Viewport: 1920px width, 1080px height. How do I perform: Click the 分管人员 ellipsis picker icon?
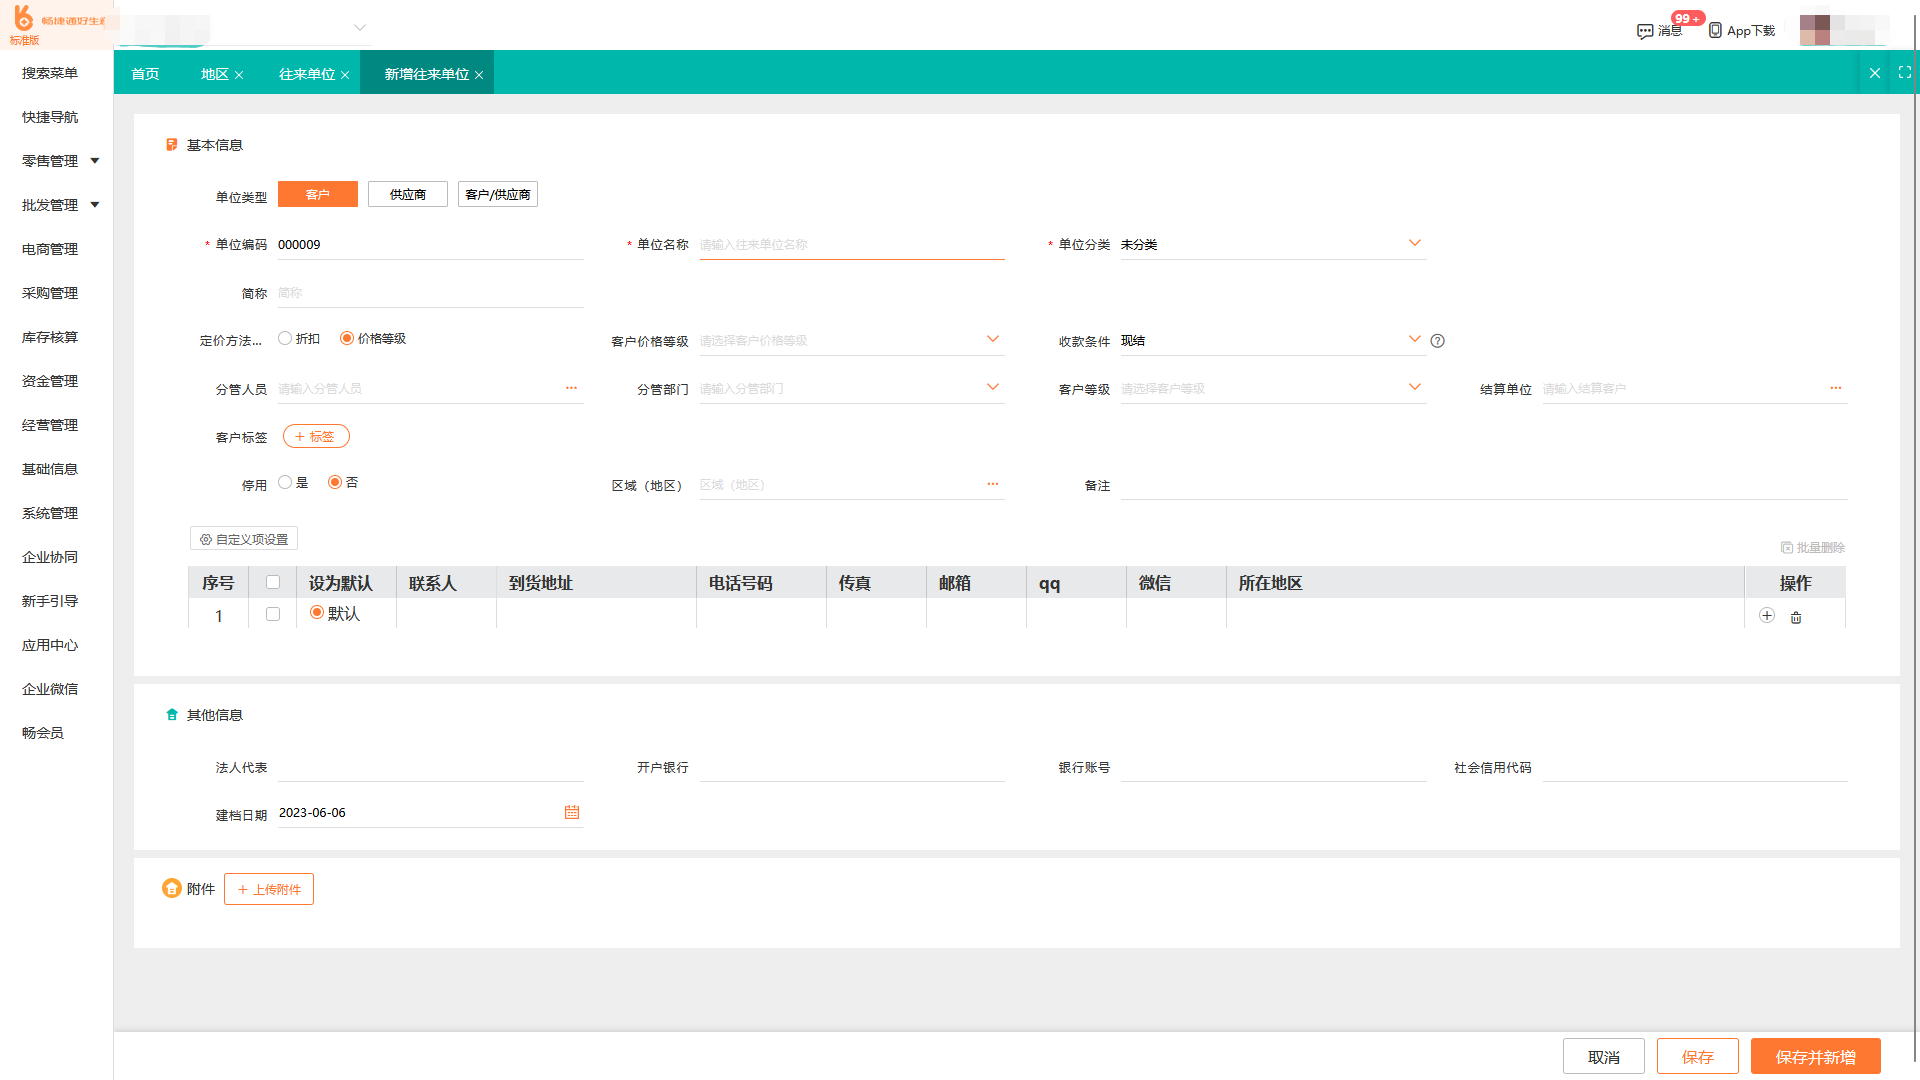(571, 388)
